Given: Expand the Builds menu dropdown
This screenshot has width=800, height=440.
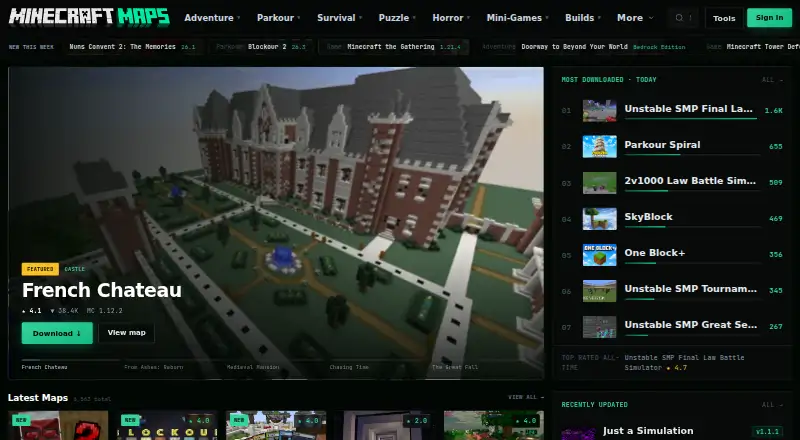Looking at the screenshot, I should pos(583,17).
